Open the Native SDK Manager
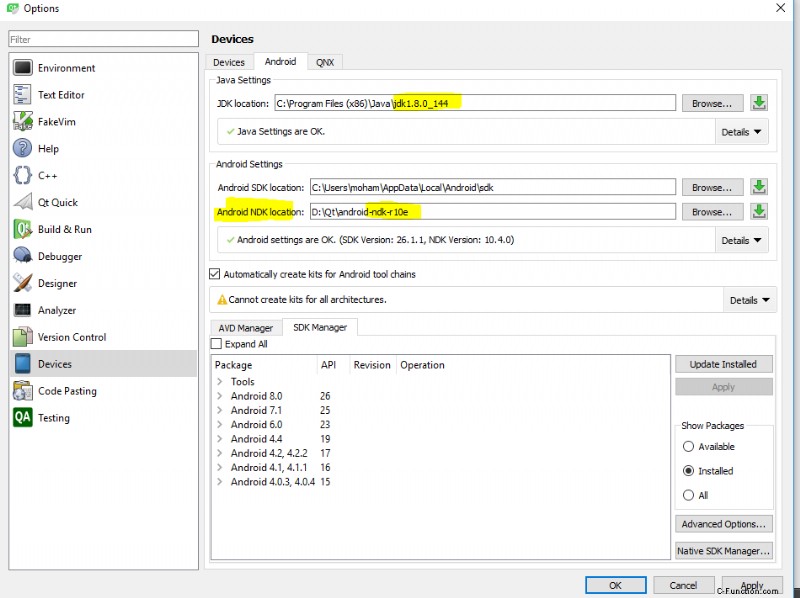 click(723, 550)
